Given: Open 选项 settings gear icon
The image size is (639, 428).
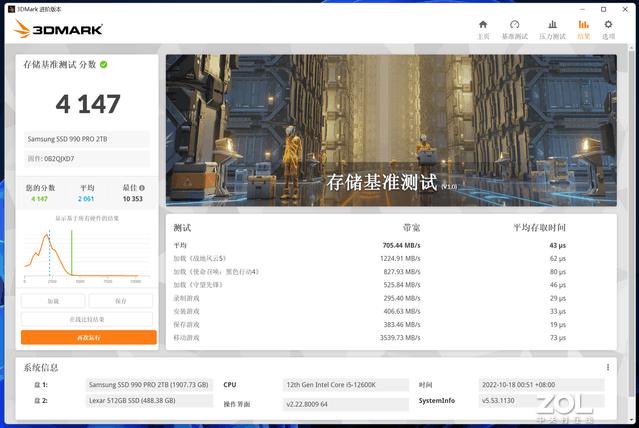Looking at the screenshot, I should coord(608,25).
